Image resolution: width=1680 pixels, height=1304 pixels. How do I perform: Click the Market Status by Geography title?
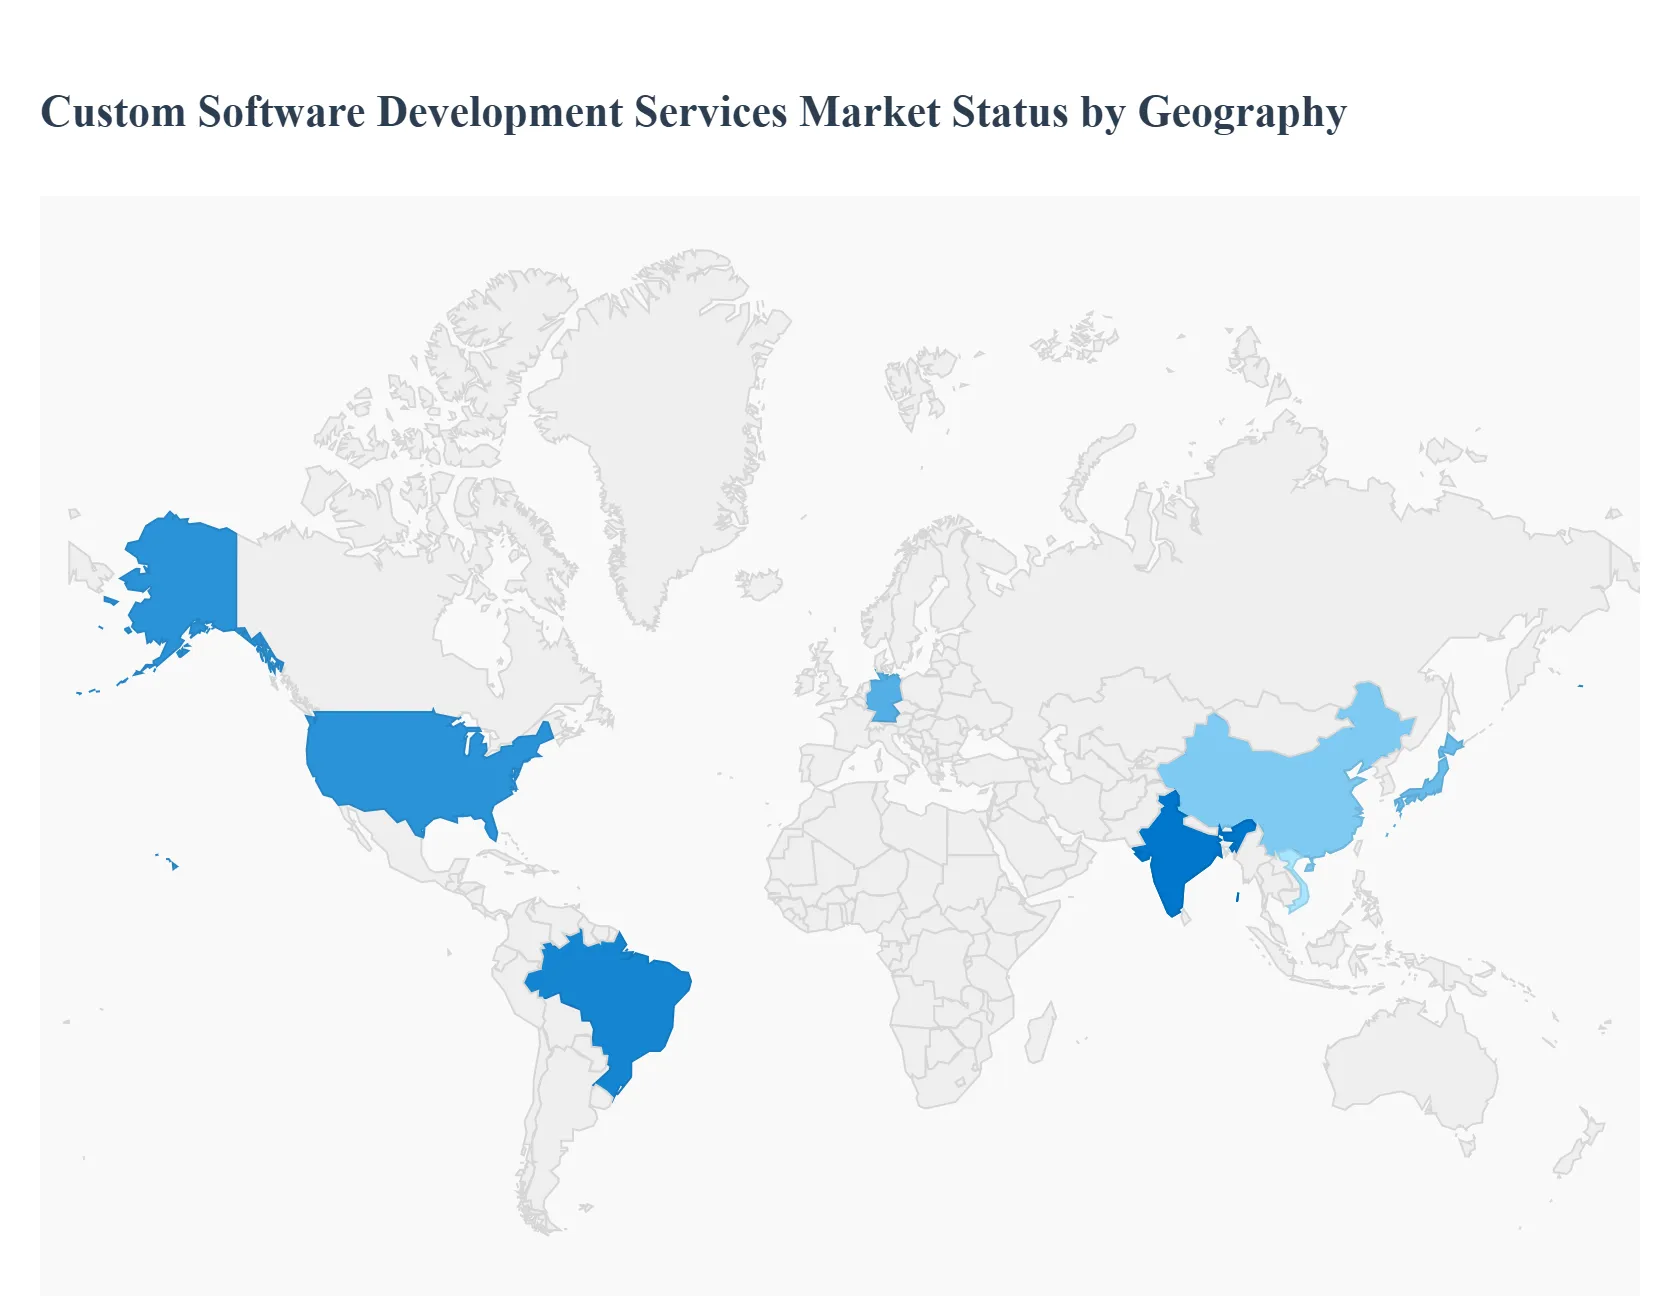(x=693, y=112)
